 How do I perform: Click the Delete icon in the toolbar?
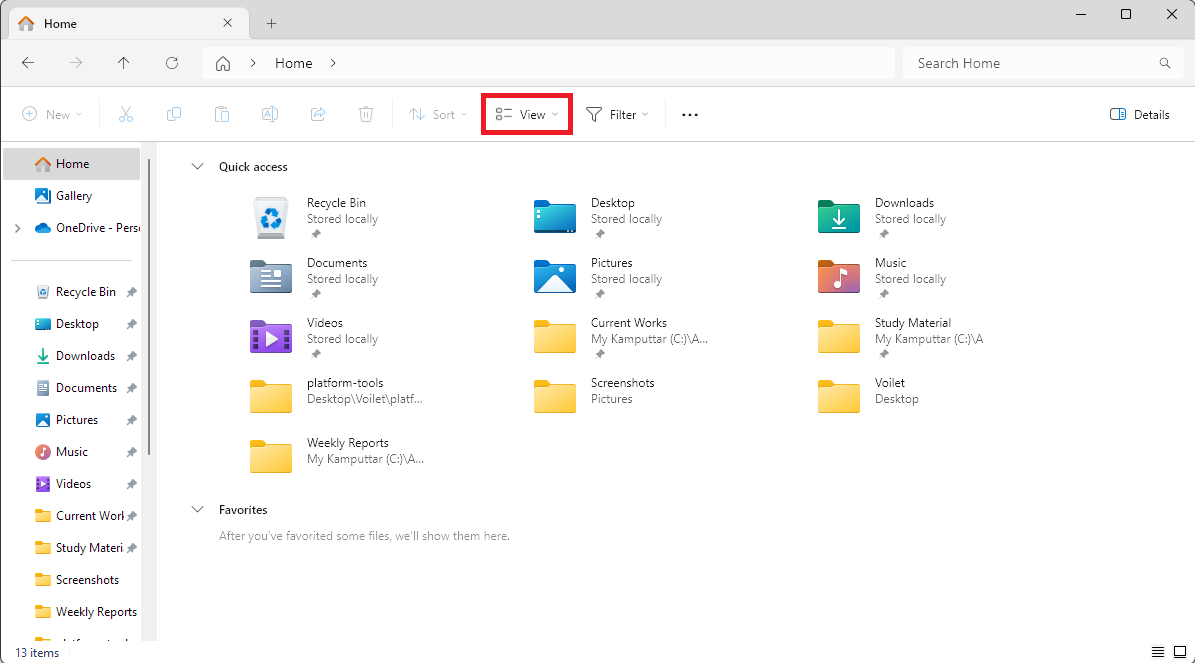coord(366,114)
